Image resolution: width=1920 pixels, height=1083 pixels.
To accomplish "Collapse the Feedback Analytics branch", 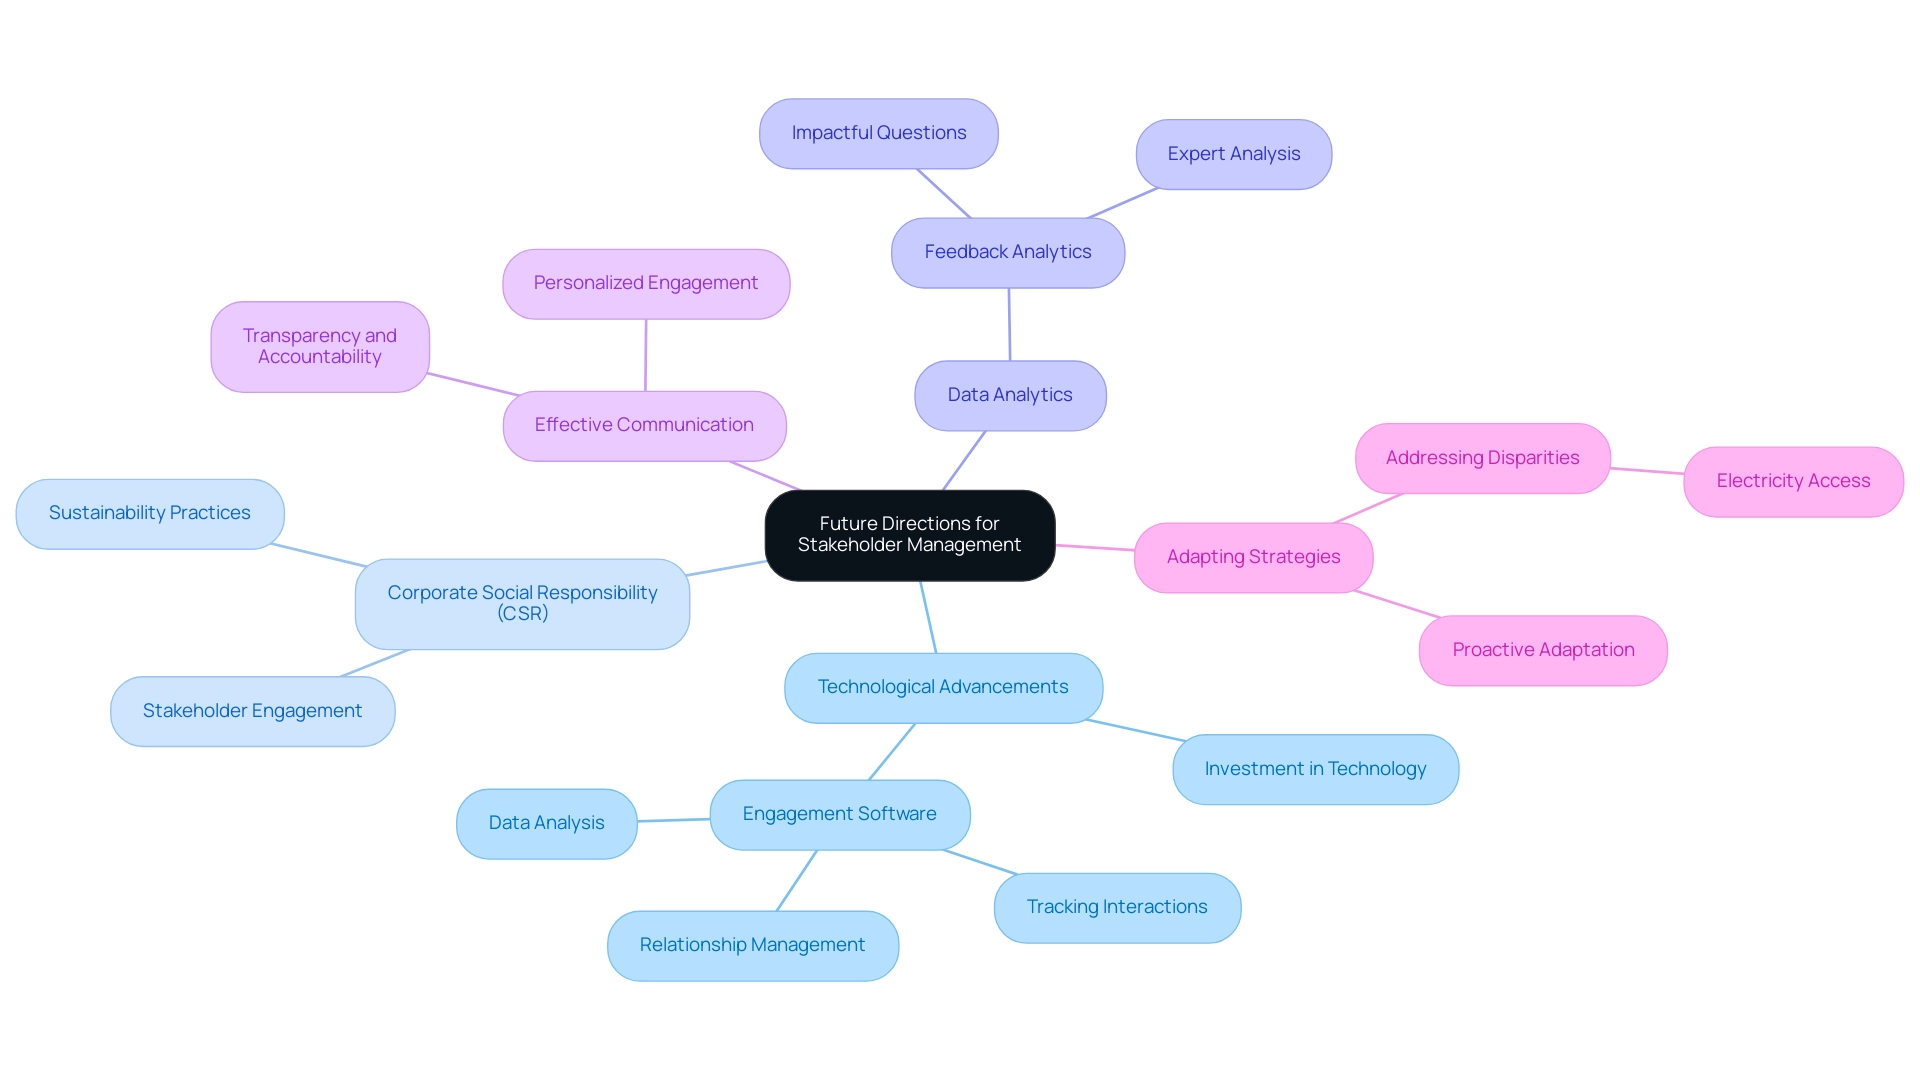I will (x=1009, y=251).
